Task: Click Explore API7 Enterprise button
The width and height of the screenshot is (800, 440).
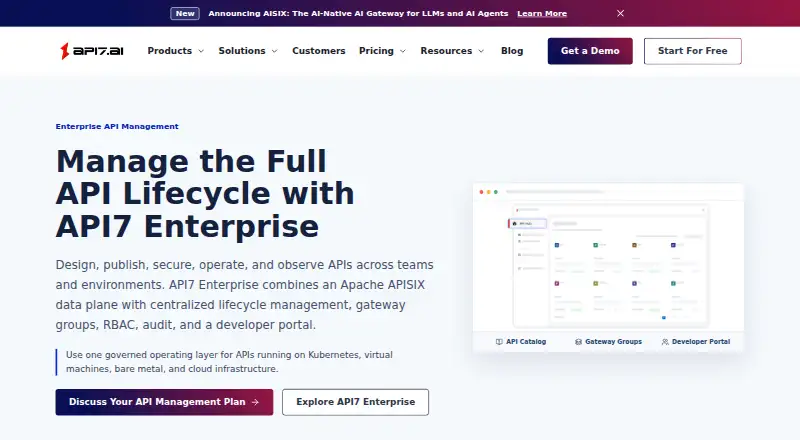Action: pyautogui.click(x=356, y=402)
